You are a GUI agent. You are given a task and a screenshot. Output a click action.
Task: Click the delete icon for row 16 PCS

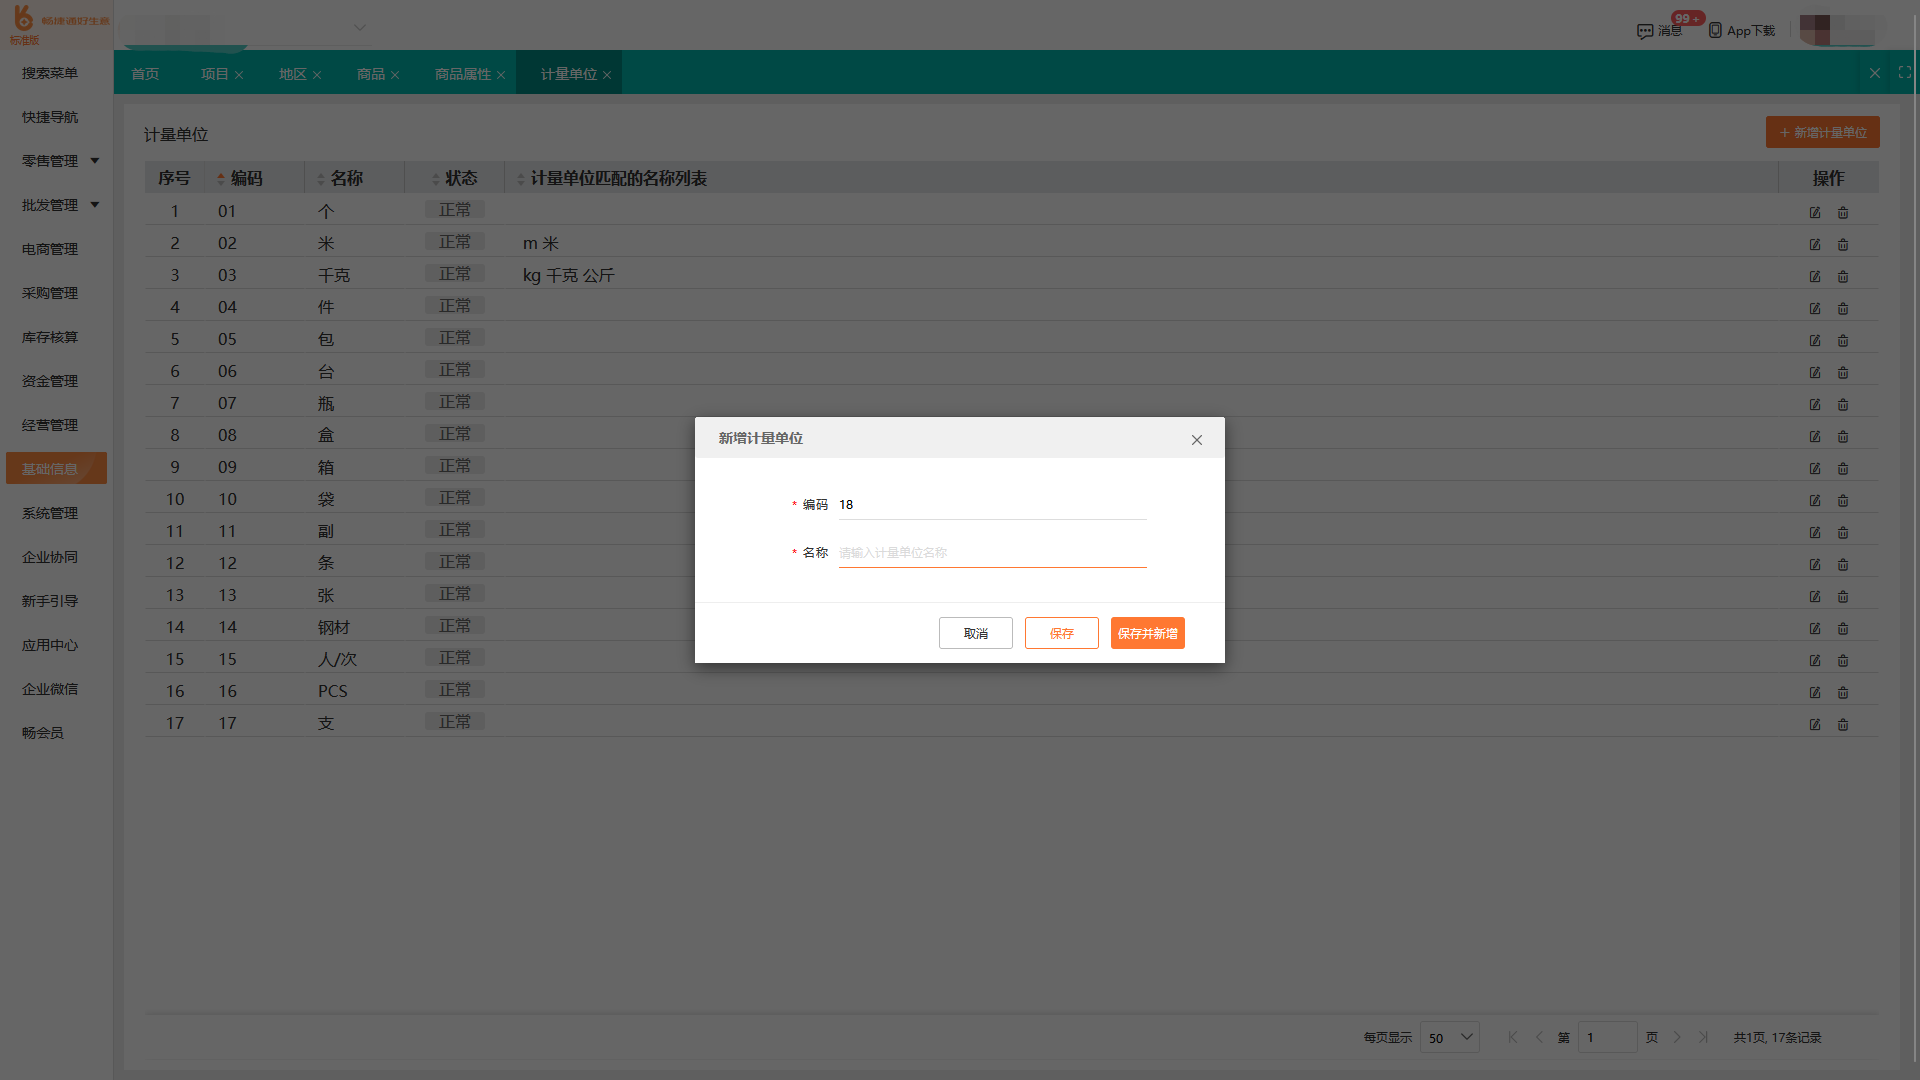coord(1844,692)
